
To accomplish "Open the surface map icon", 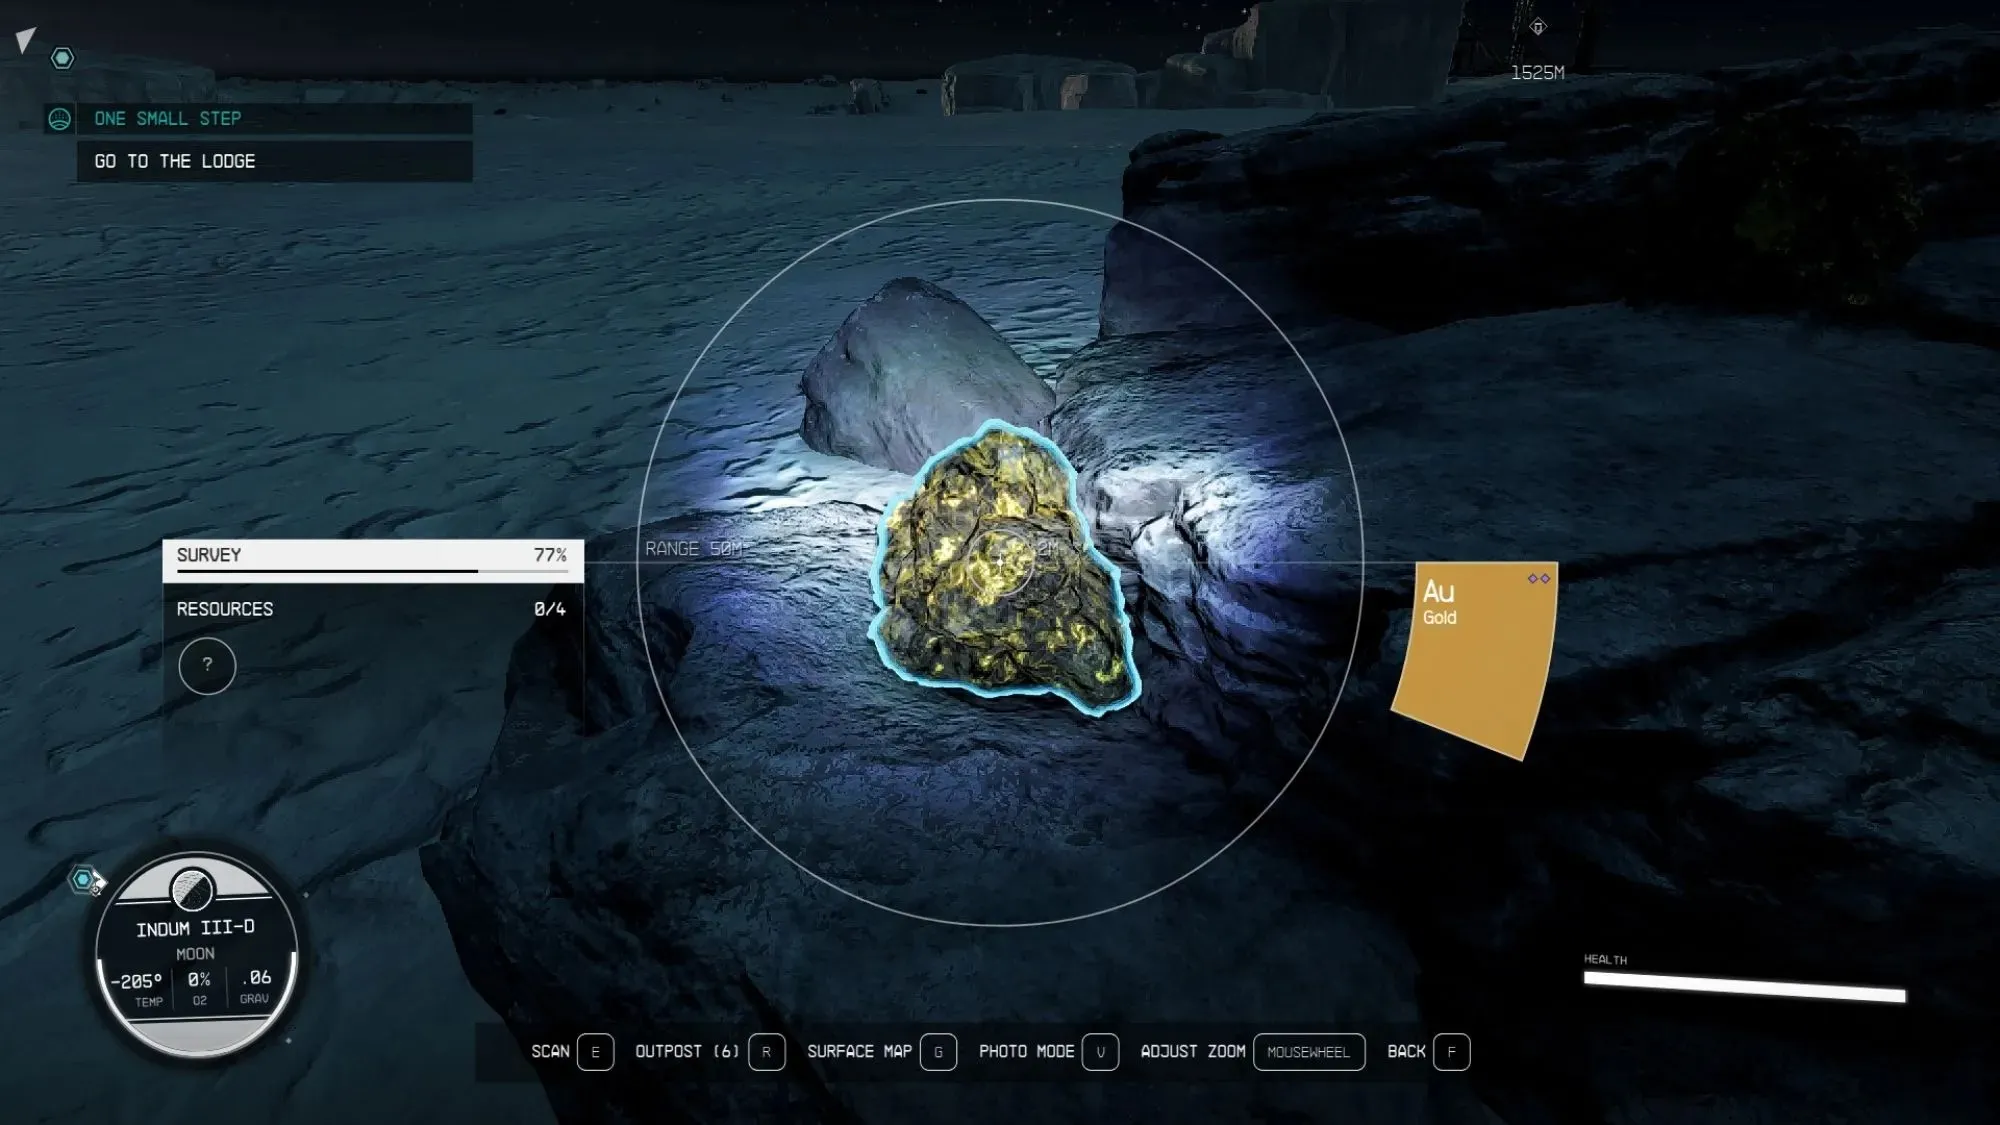I will coord(938,1051).
